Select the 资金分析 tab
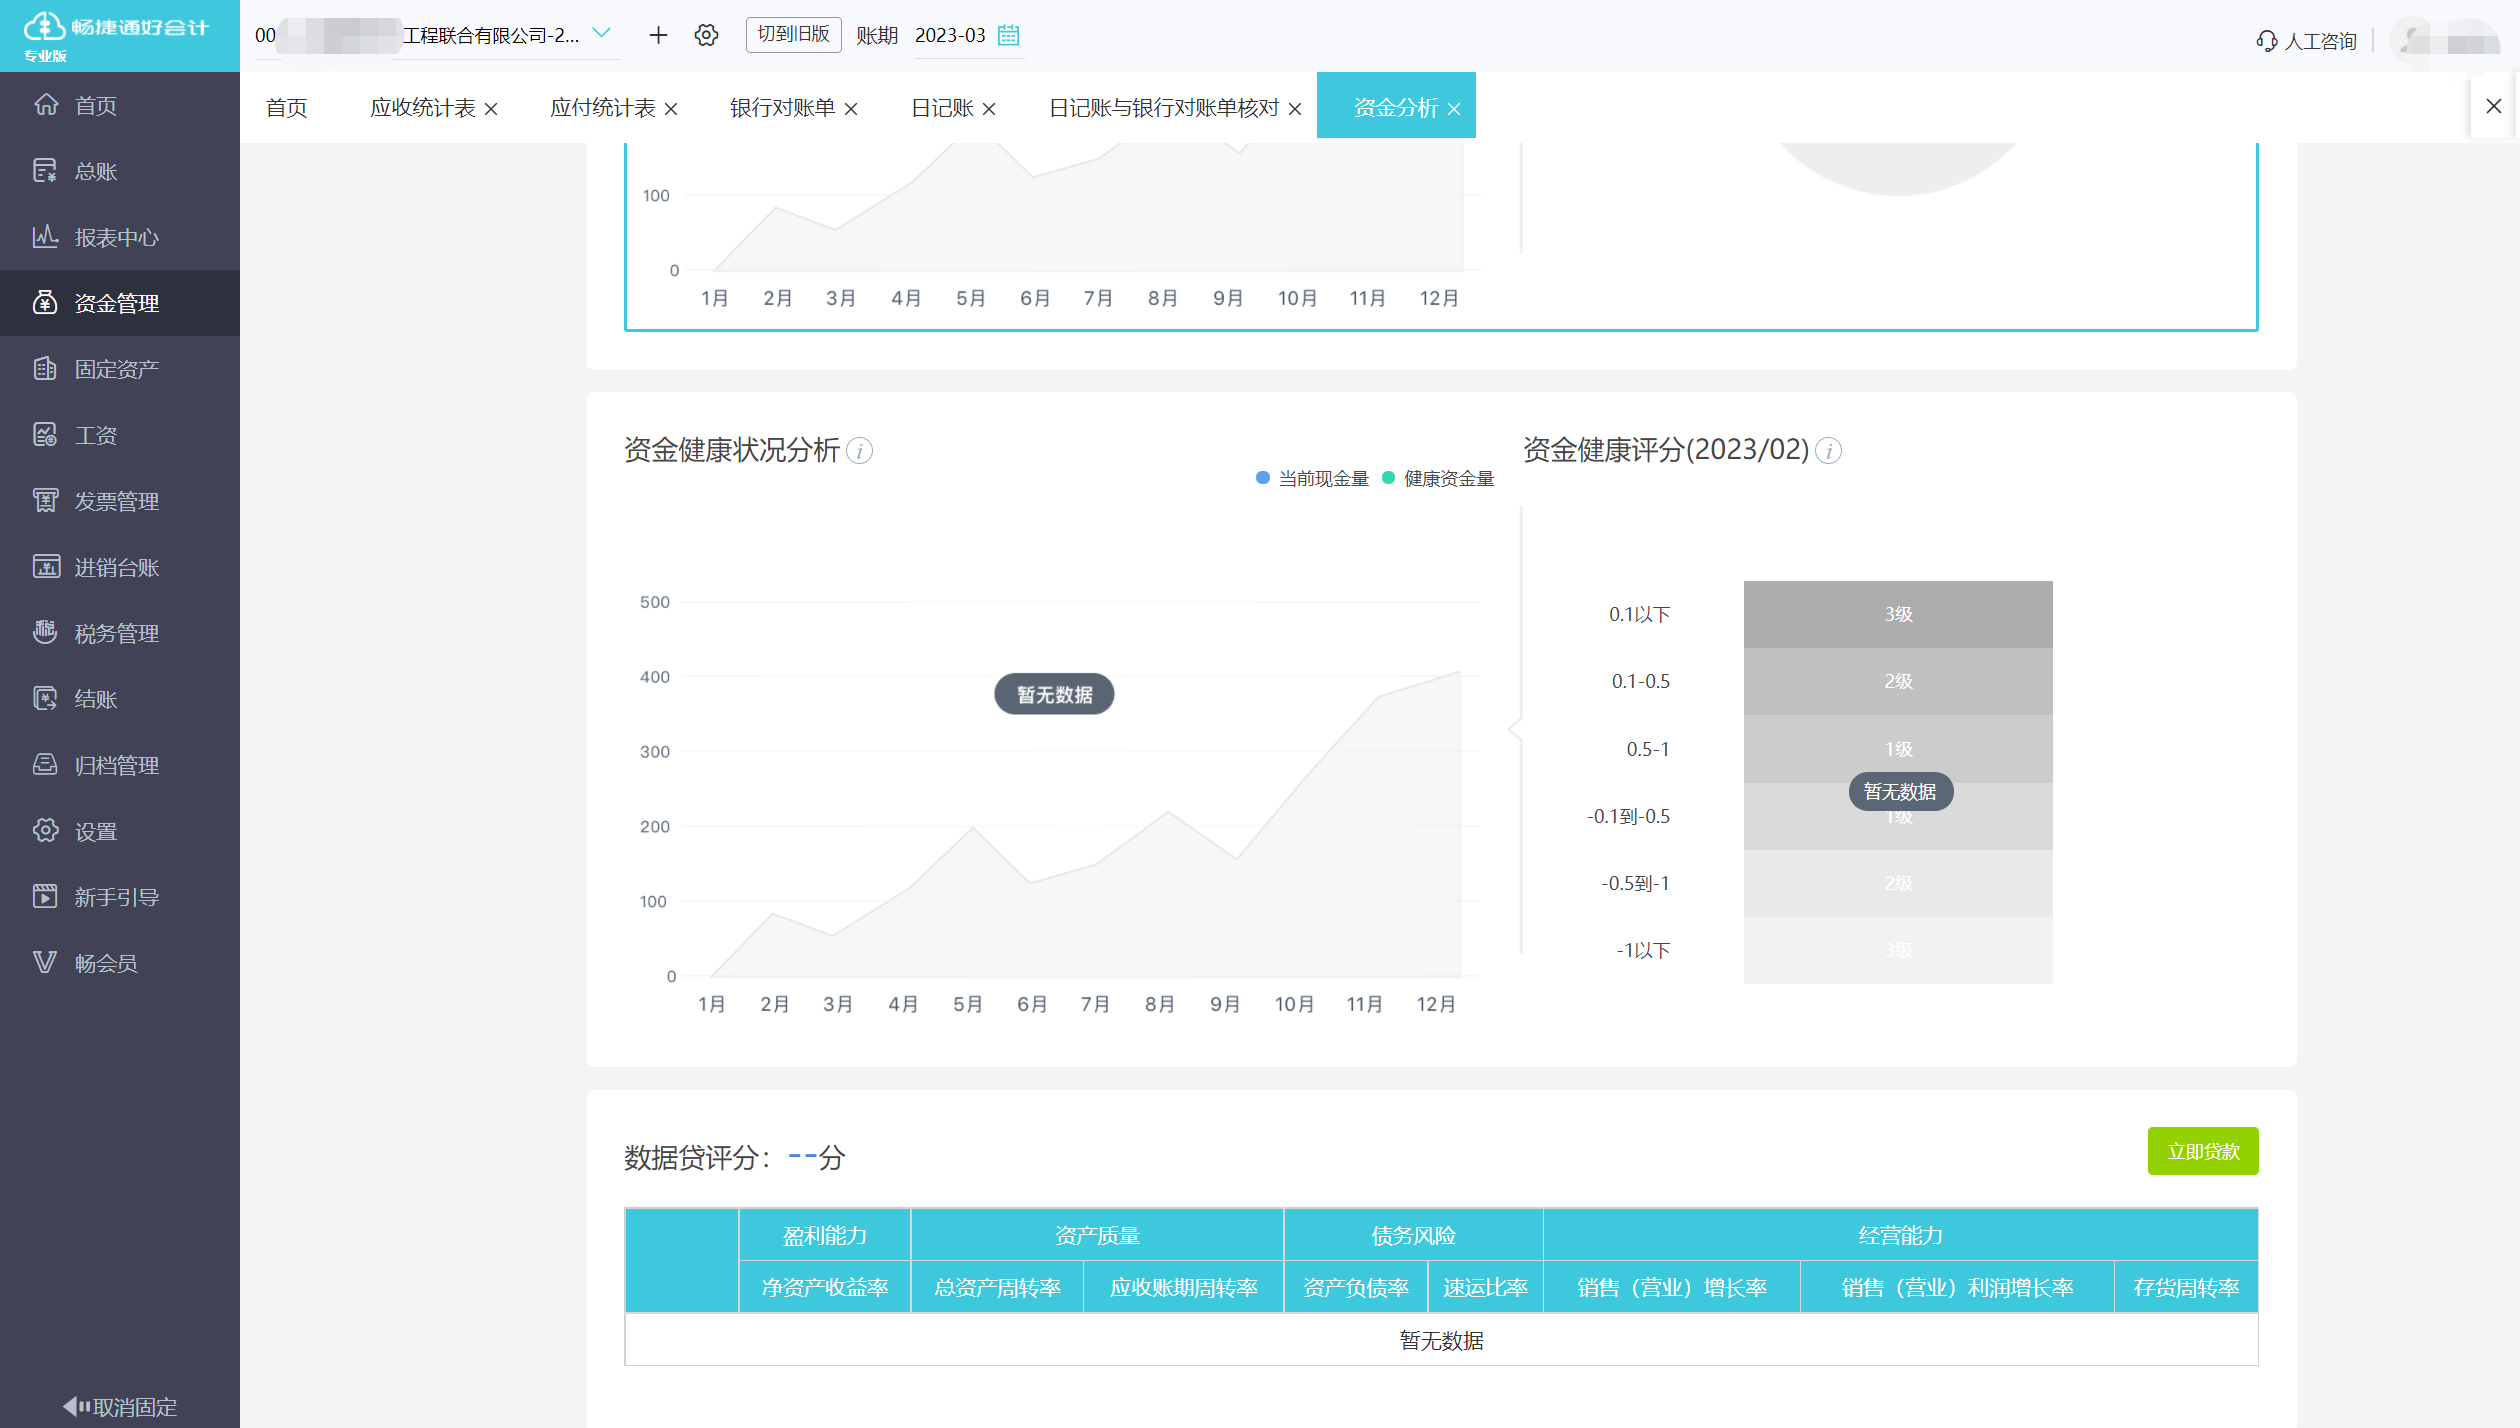 click(x=1385, y=106)
